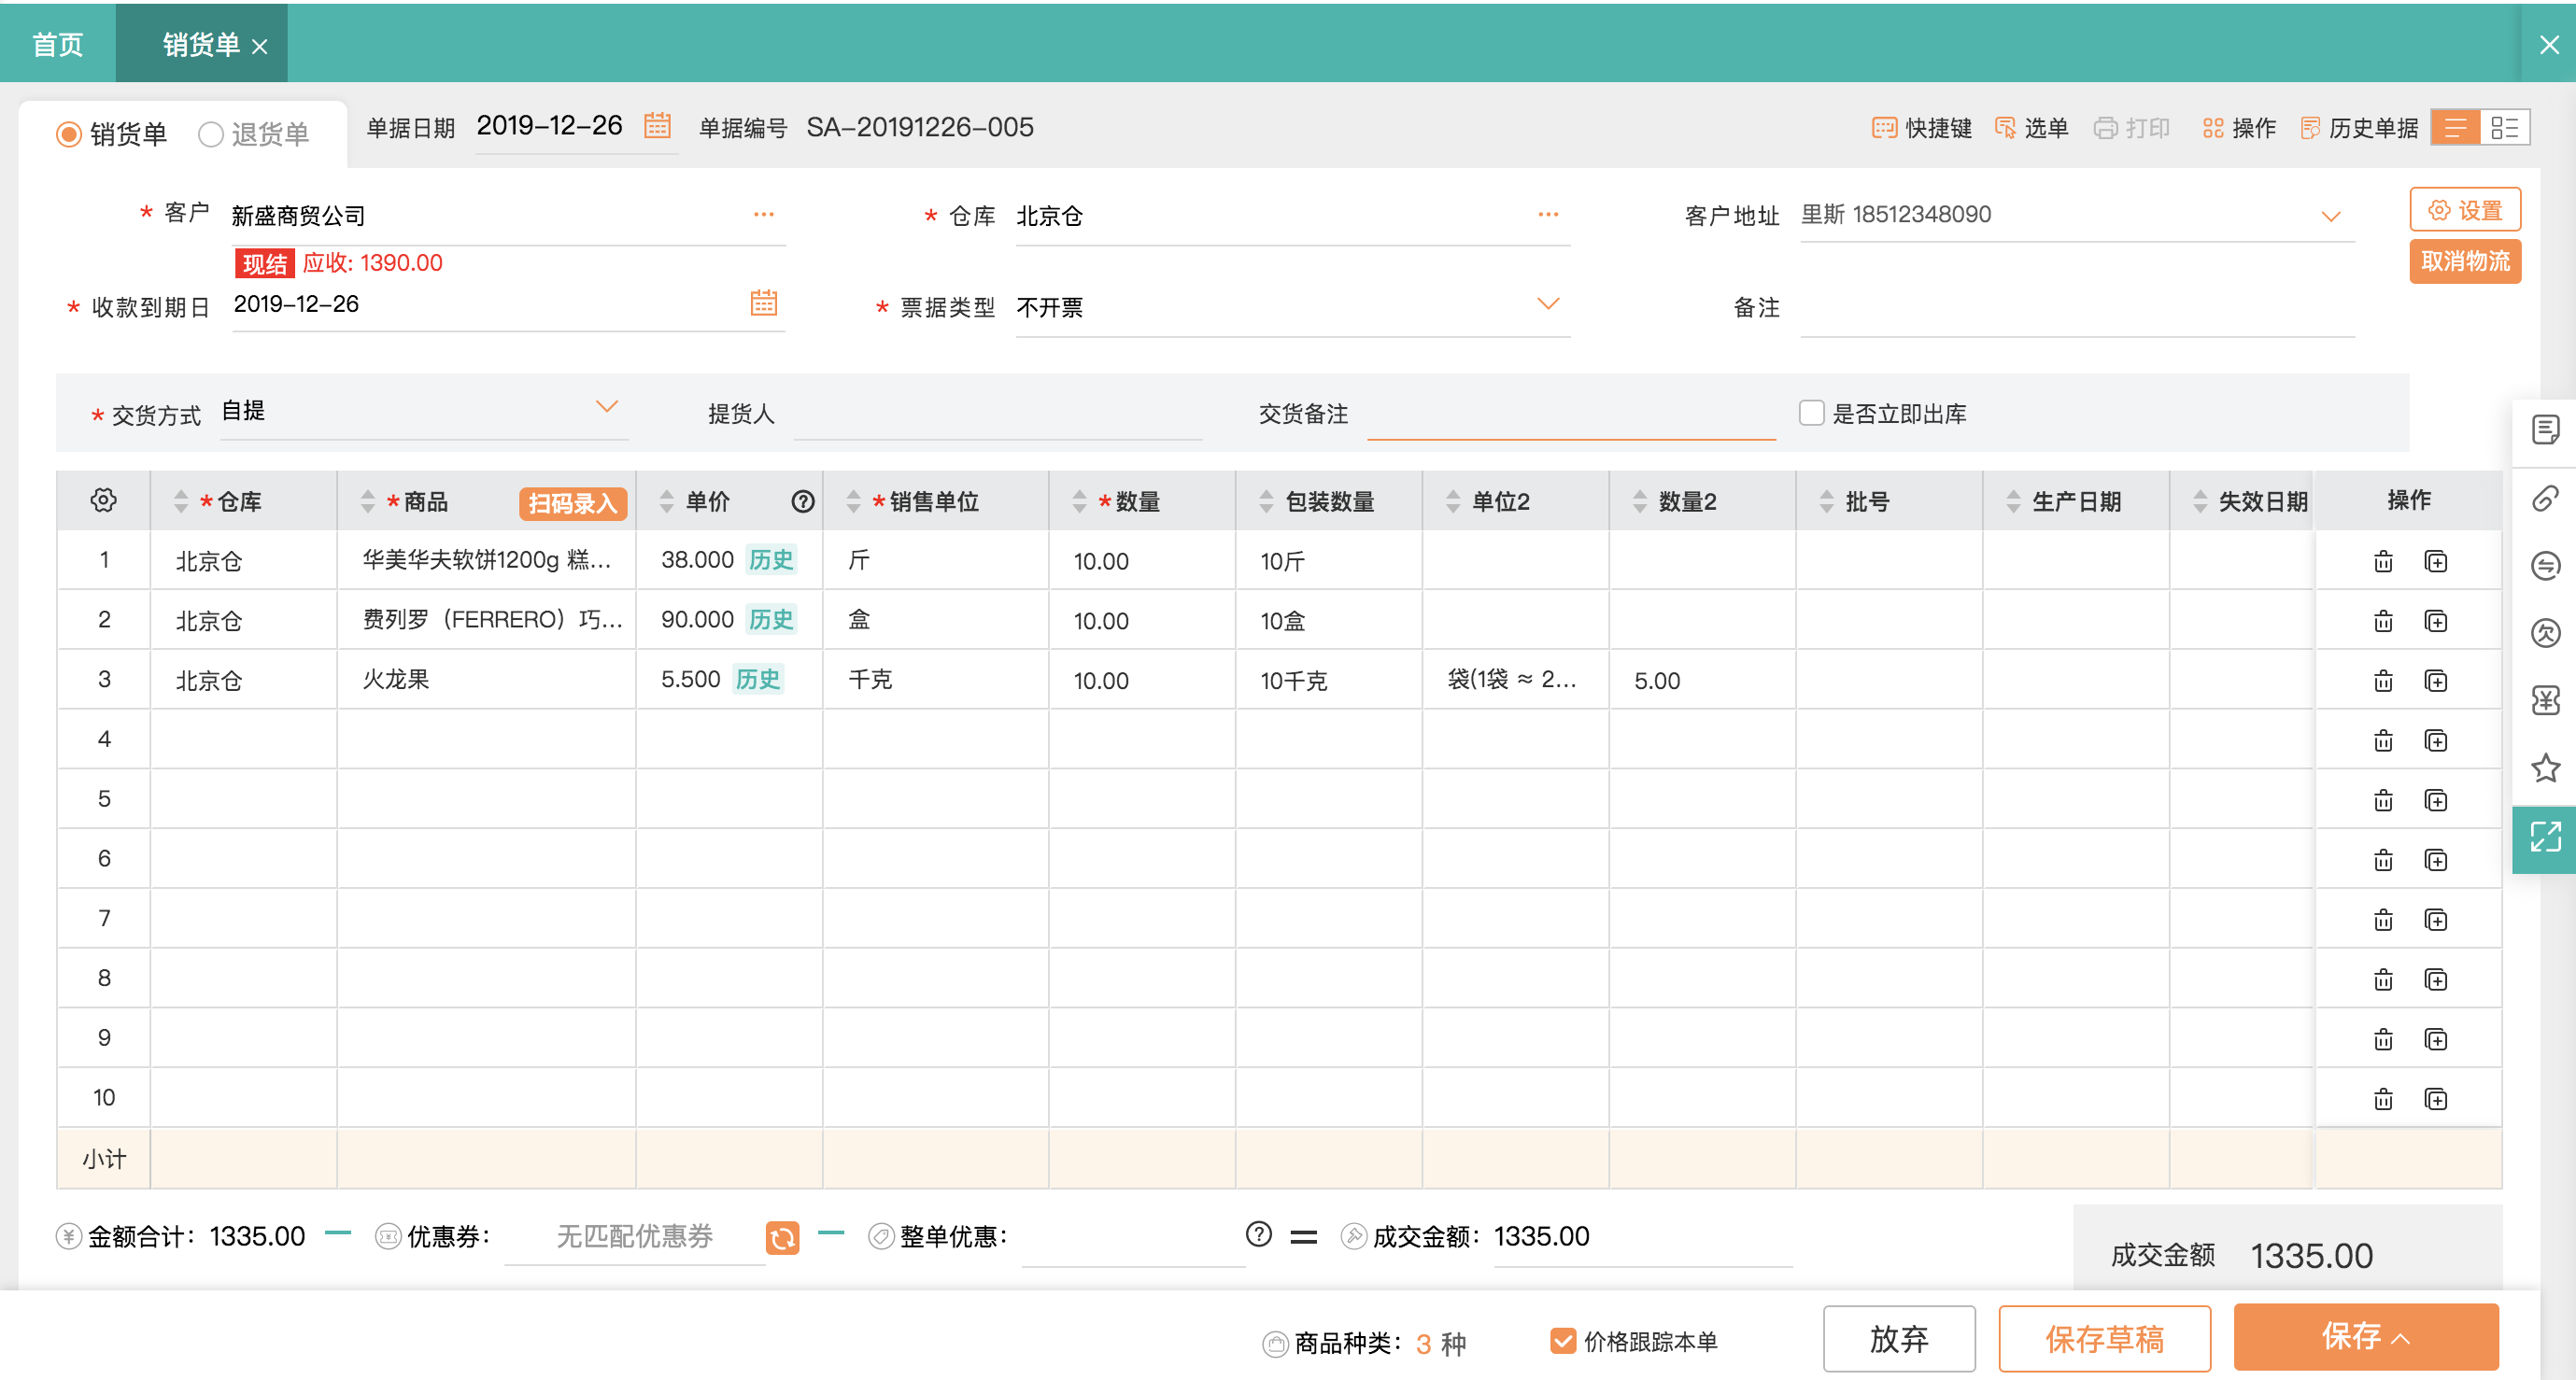Image resolution: width=2576 pixels, height=1380 pixels.
Task: Toggle 是否立即出库 checkbox
Action: click(1811, 414)
